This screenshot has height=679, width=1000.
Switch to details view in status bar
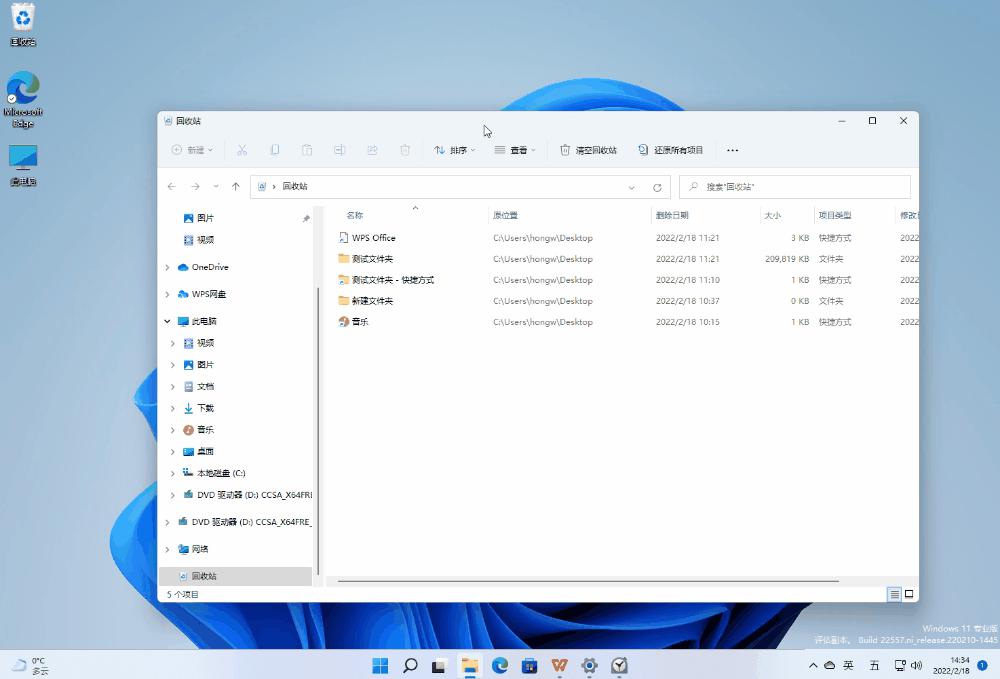pyautogui.click(x=894, y=594)
